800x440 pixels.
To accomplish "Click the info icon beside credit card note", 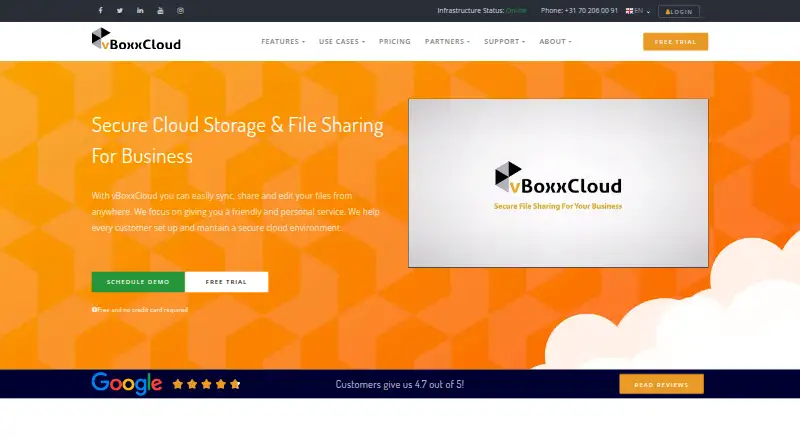I will [x=94, y=309].
